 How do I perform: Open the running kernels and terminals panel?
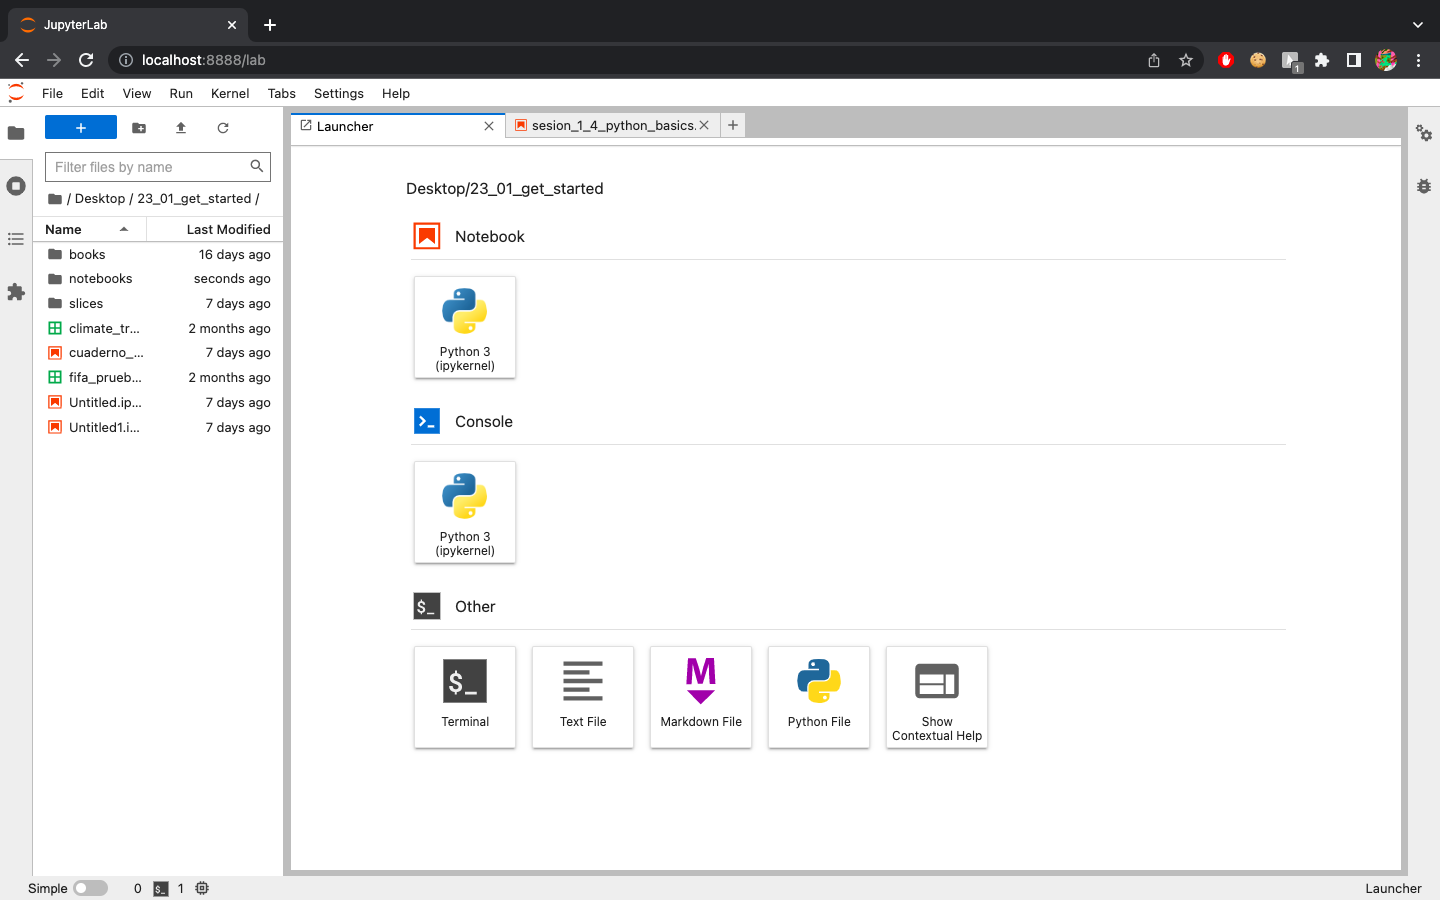pyautogui.click(x=16, y=185)
